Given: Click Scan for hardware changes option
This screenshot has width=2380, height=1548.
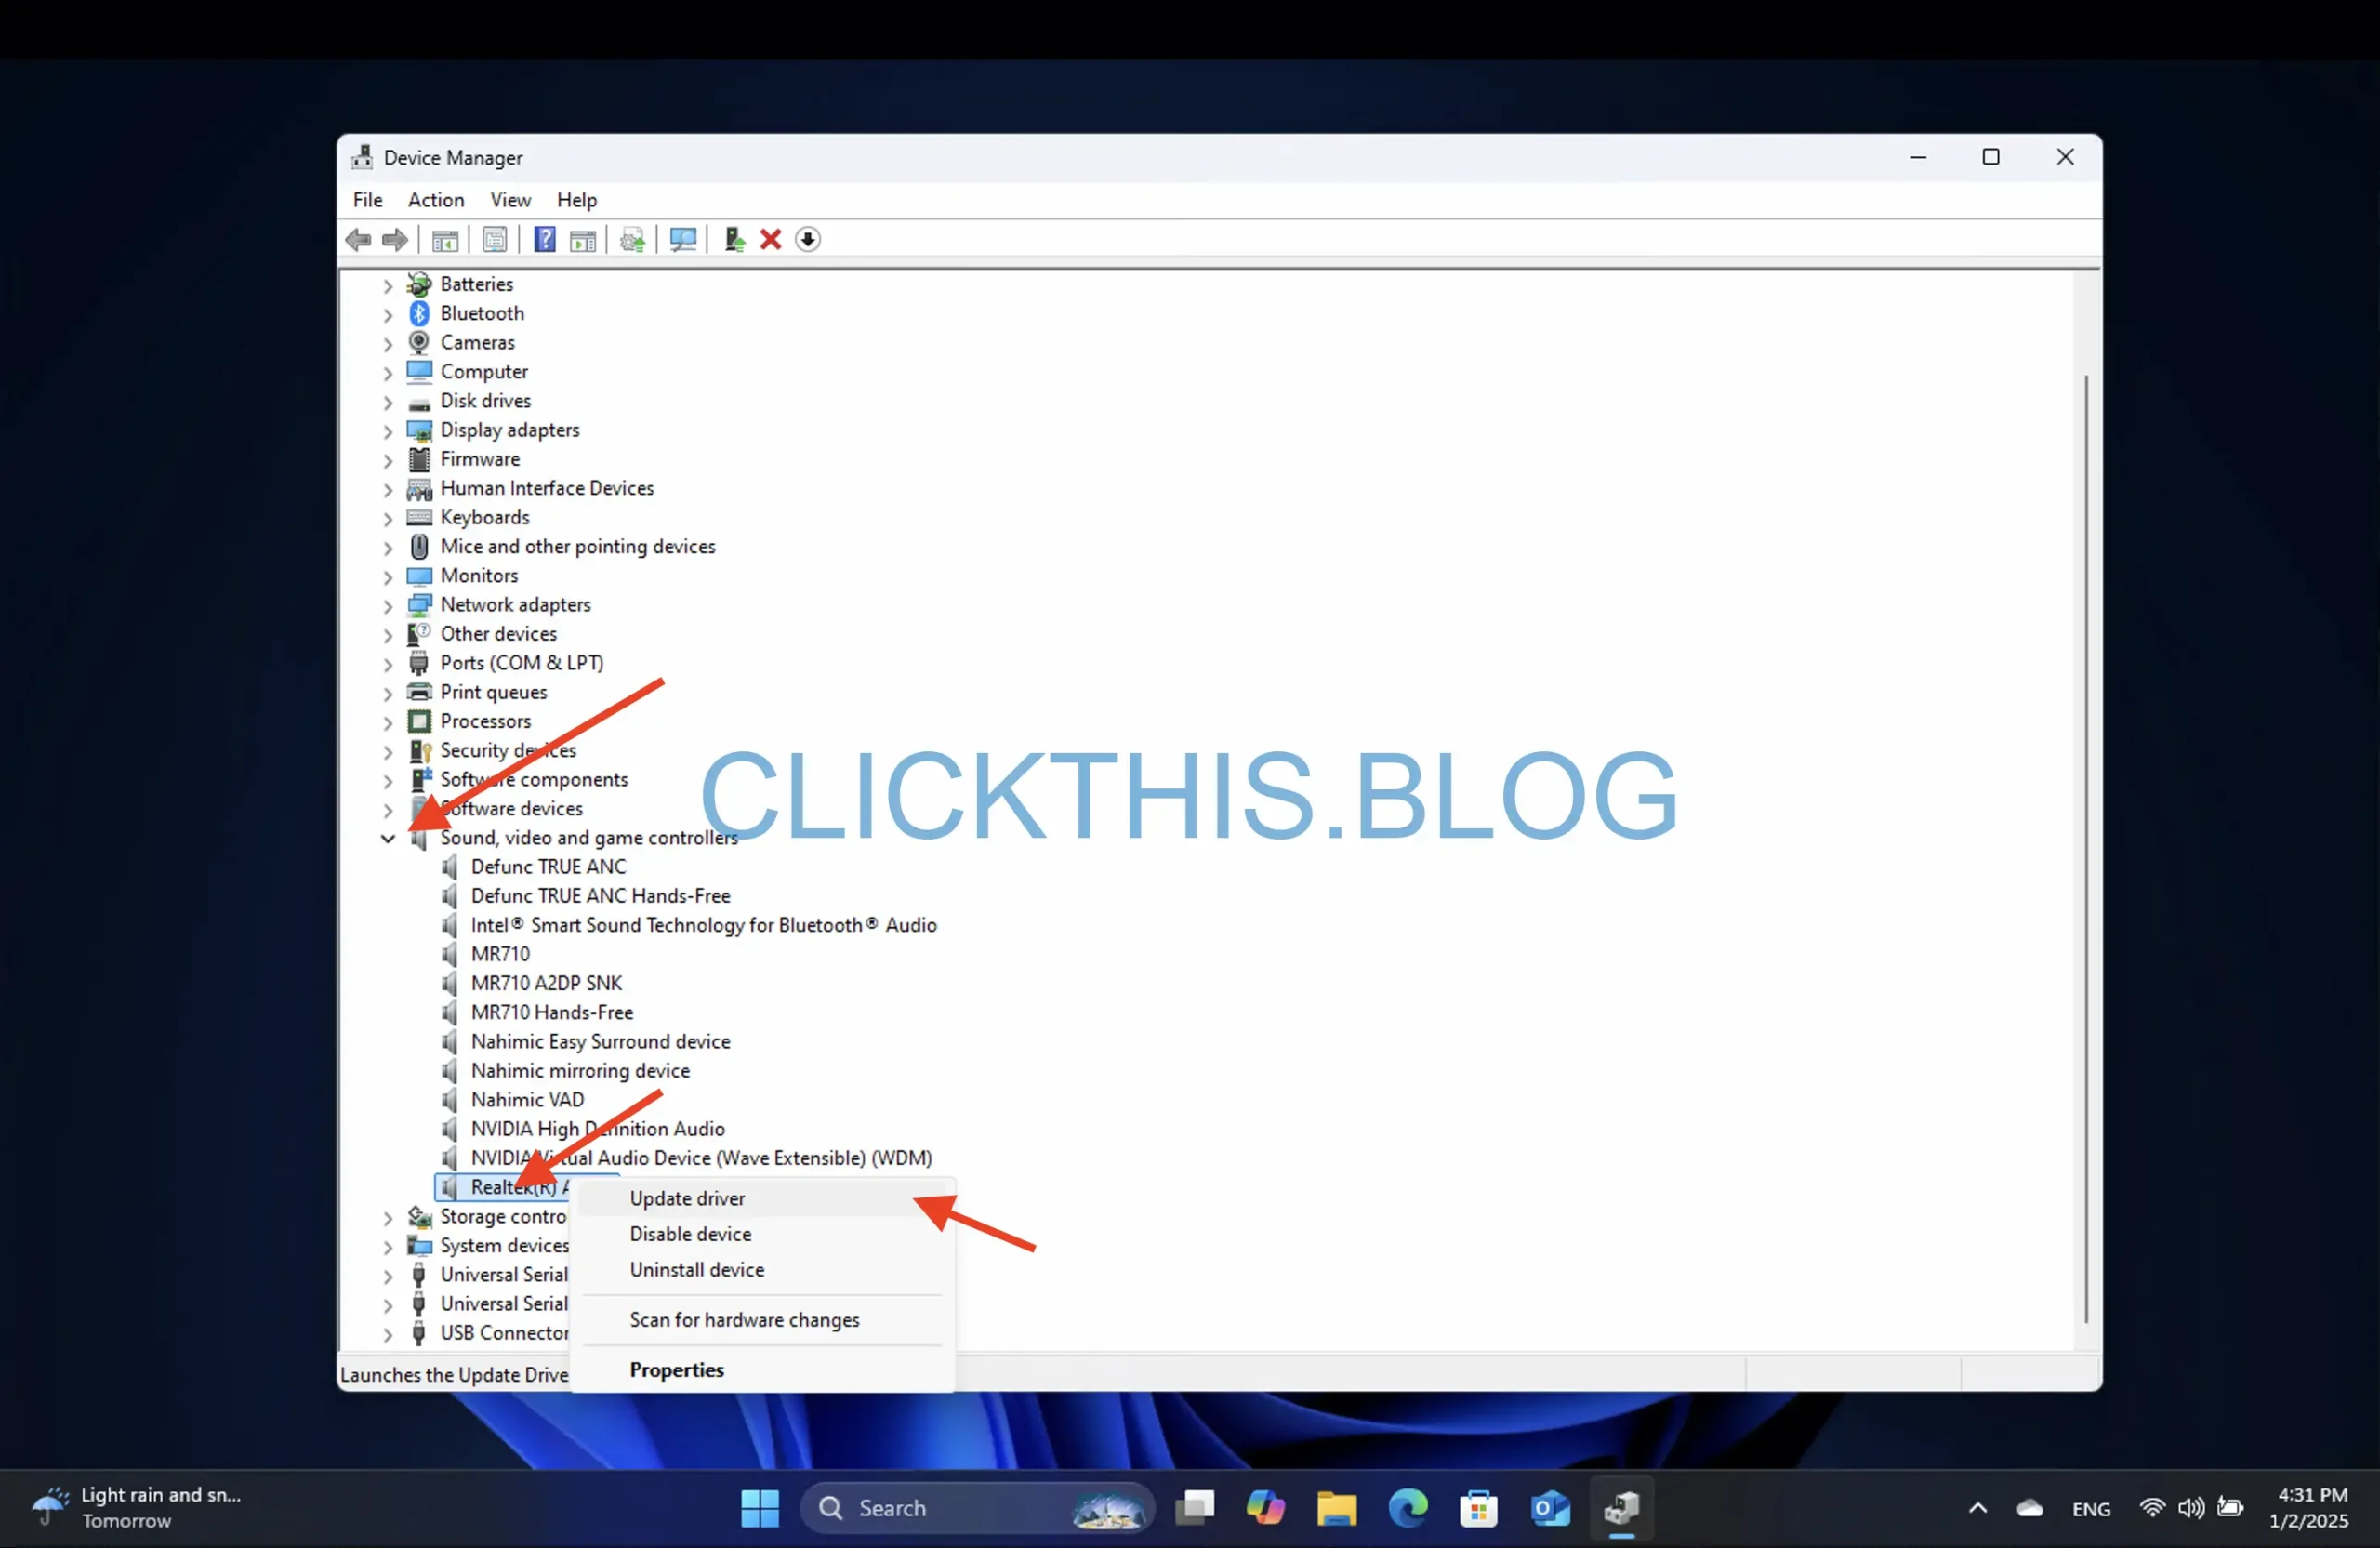Looking at the screenshot, I should pyautogui.click(x=744, y=1319).
